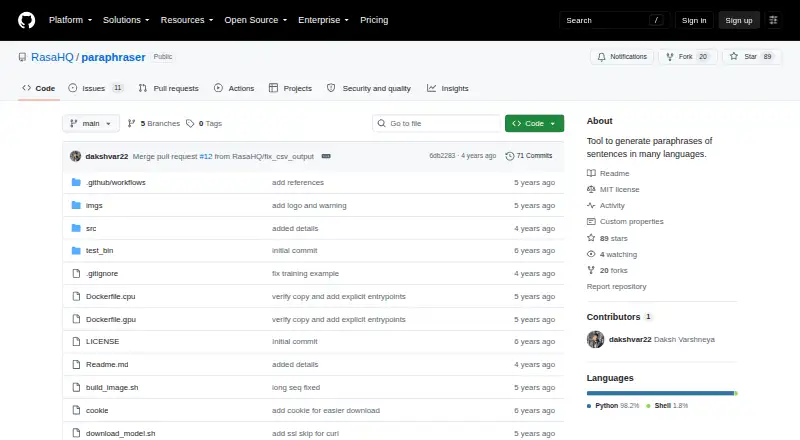Open the command palette icon beside Sign up

773,20
